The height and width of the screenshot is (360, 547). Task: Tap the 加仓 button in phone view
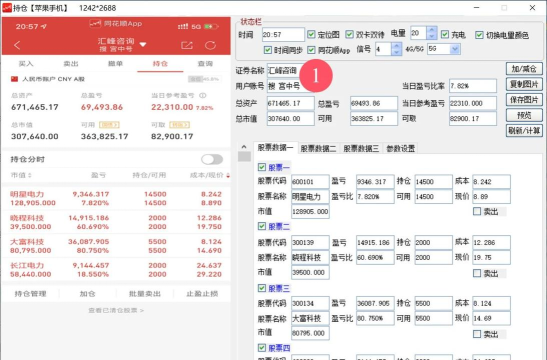(x=87, y=294)
